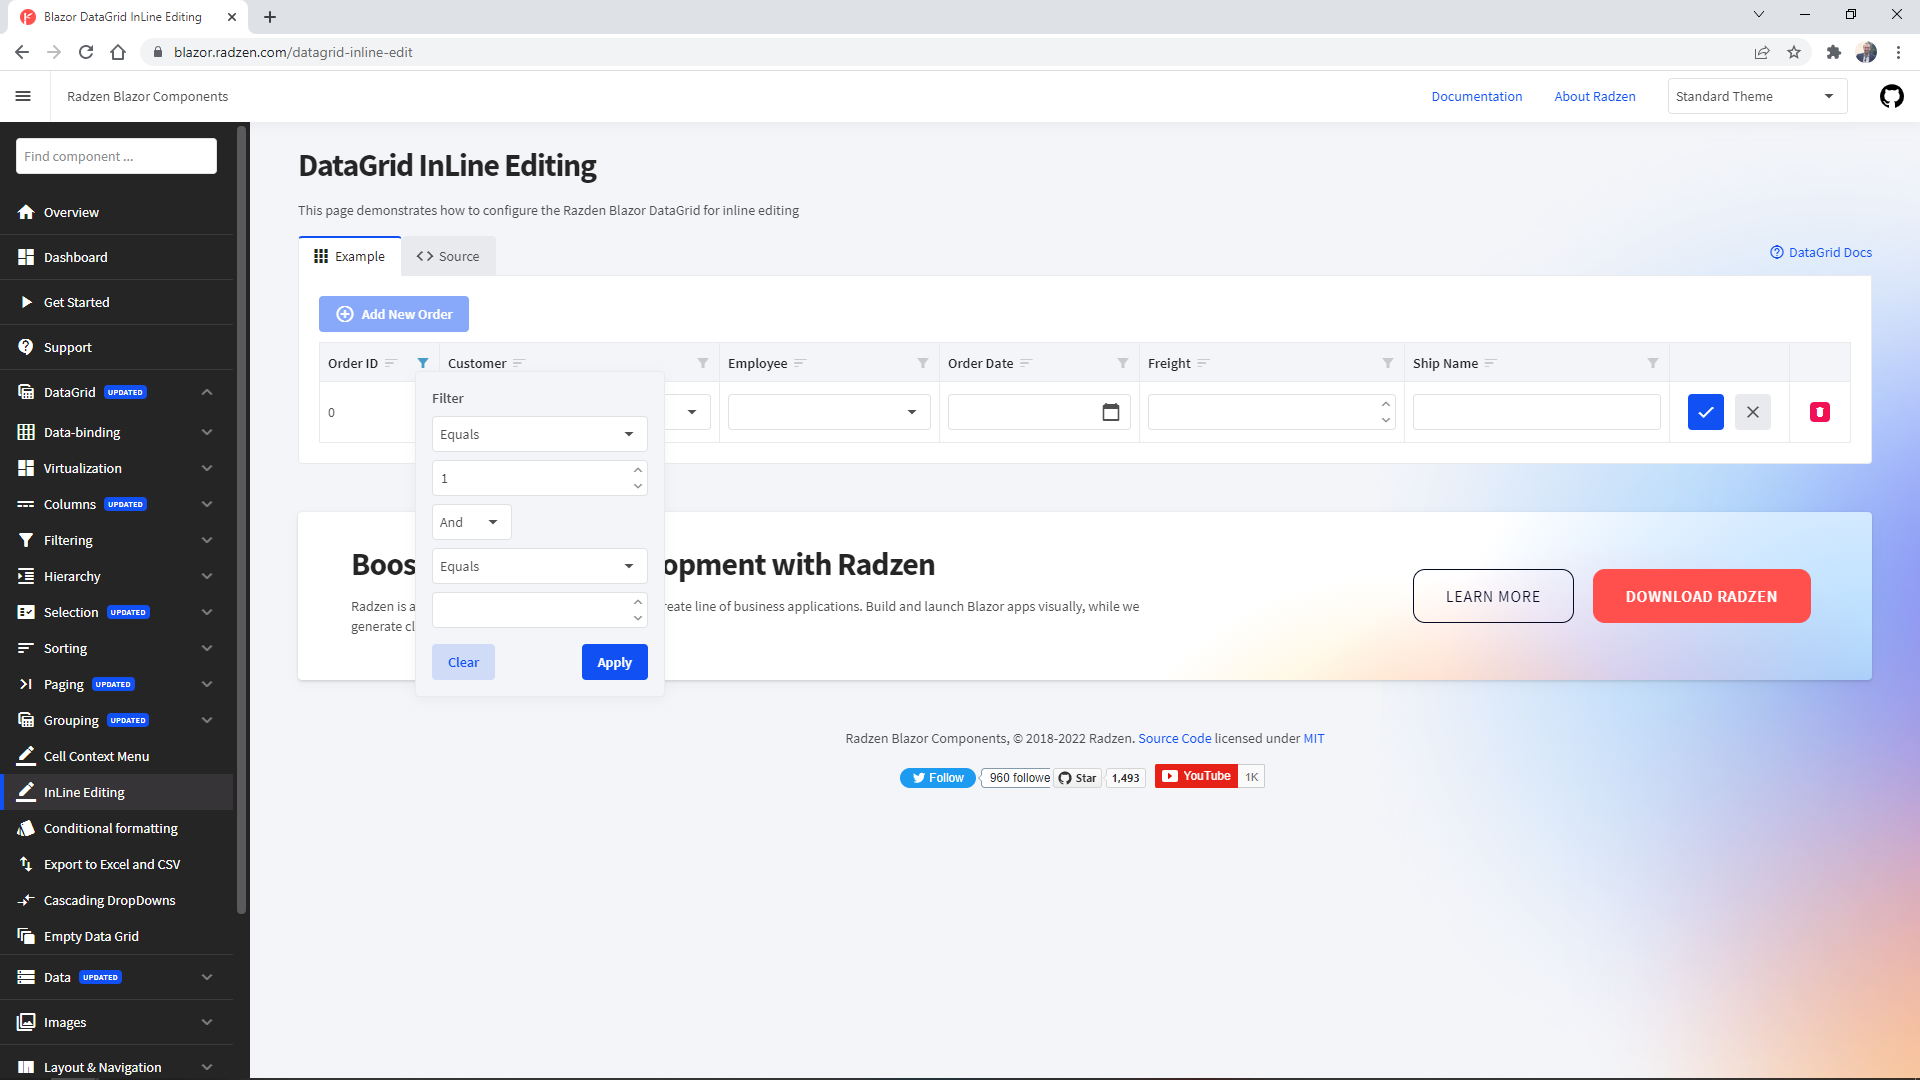The width and height of the screenshot is (1920, 1080).
Task: Switch to the Example tab
Action: [347, 256]
